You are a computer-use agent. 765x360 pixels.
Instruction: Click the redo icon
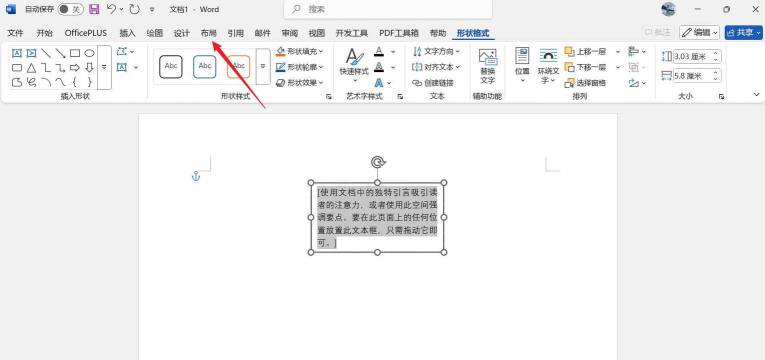(x=134, y=9)
